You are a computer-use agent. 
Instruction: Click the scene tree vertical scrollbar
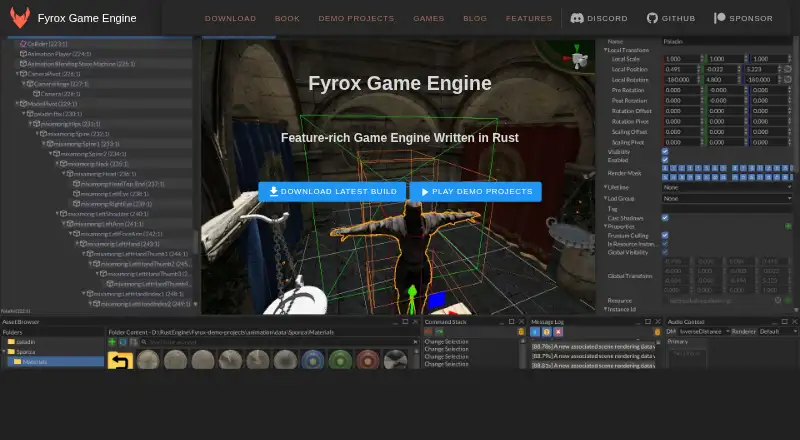pos(195,240)
